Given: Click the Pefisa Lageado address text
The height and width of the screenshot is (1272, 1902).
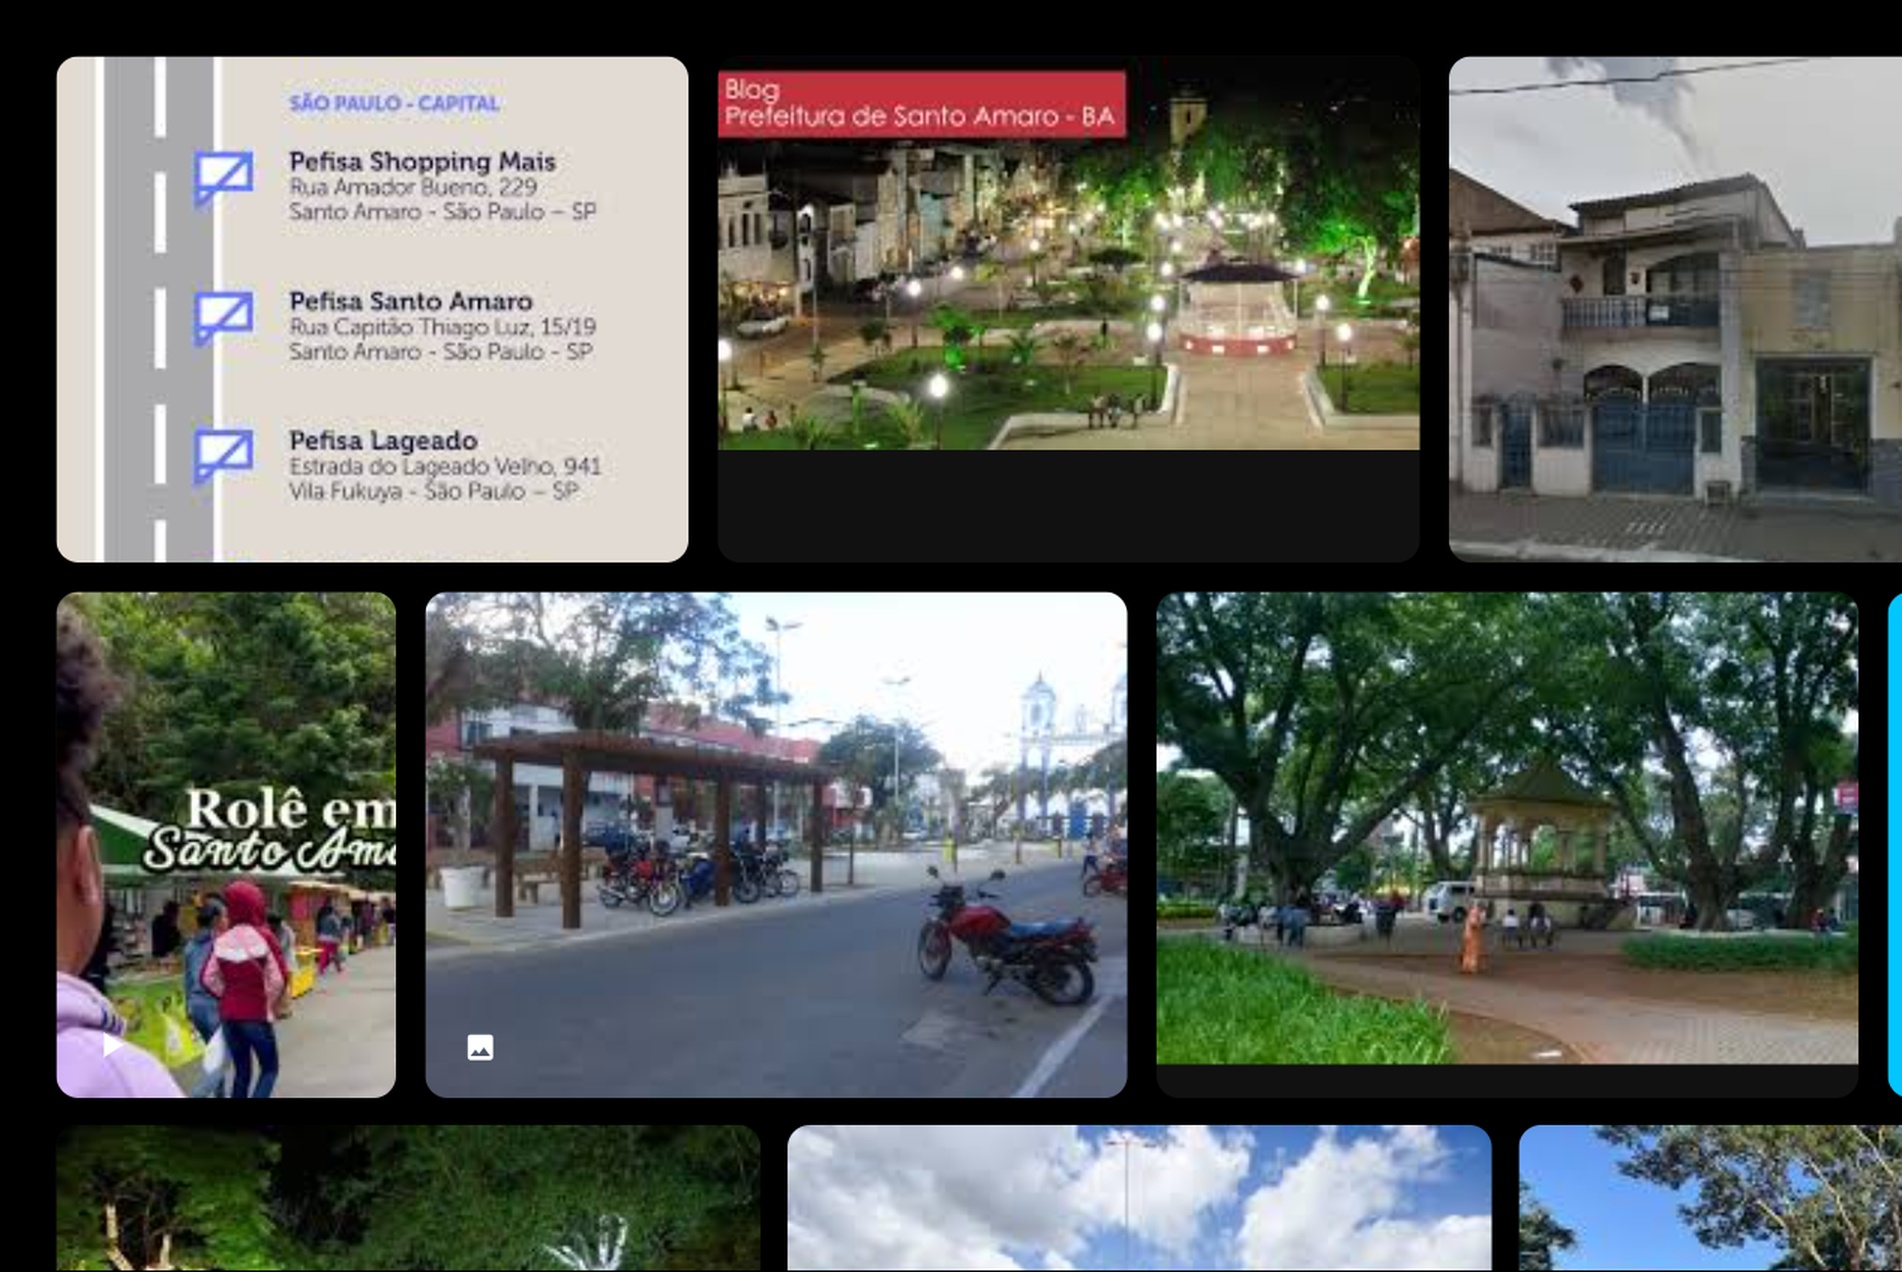Looking at the screenshot, I should [x=444, y=479].
